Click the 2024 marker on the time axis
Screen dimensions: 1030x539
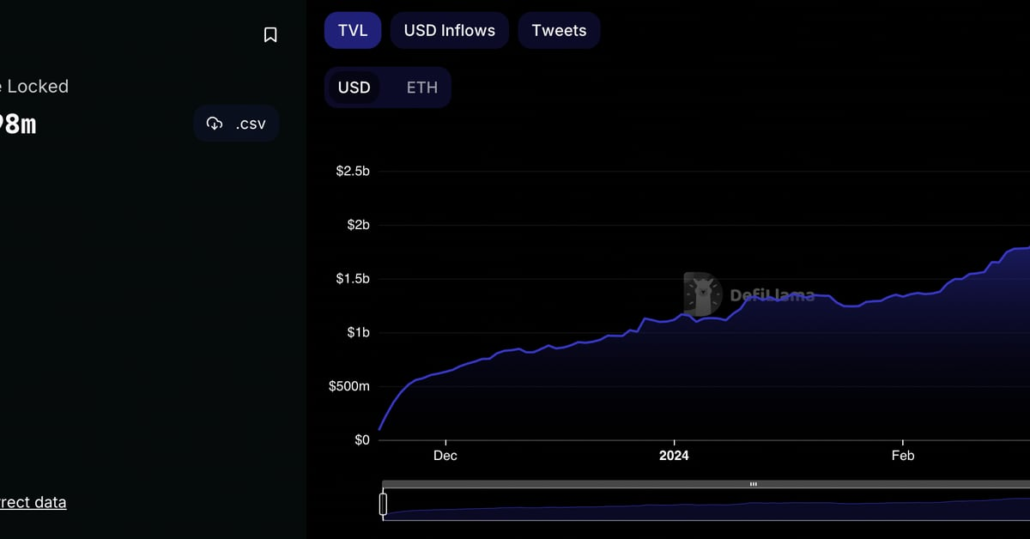(674, 455)
